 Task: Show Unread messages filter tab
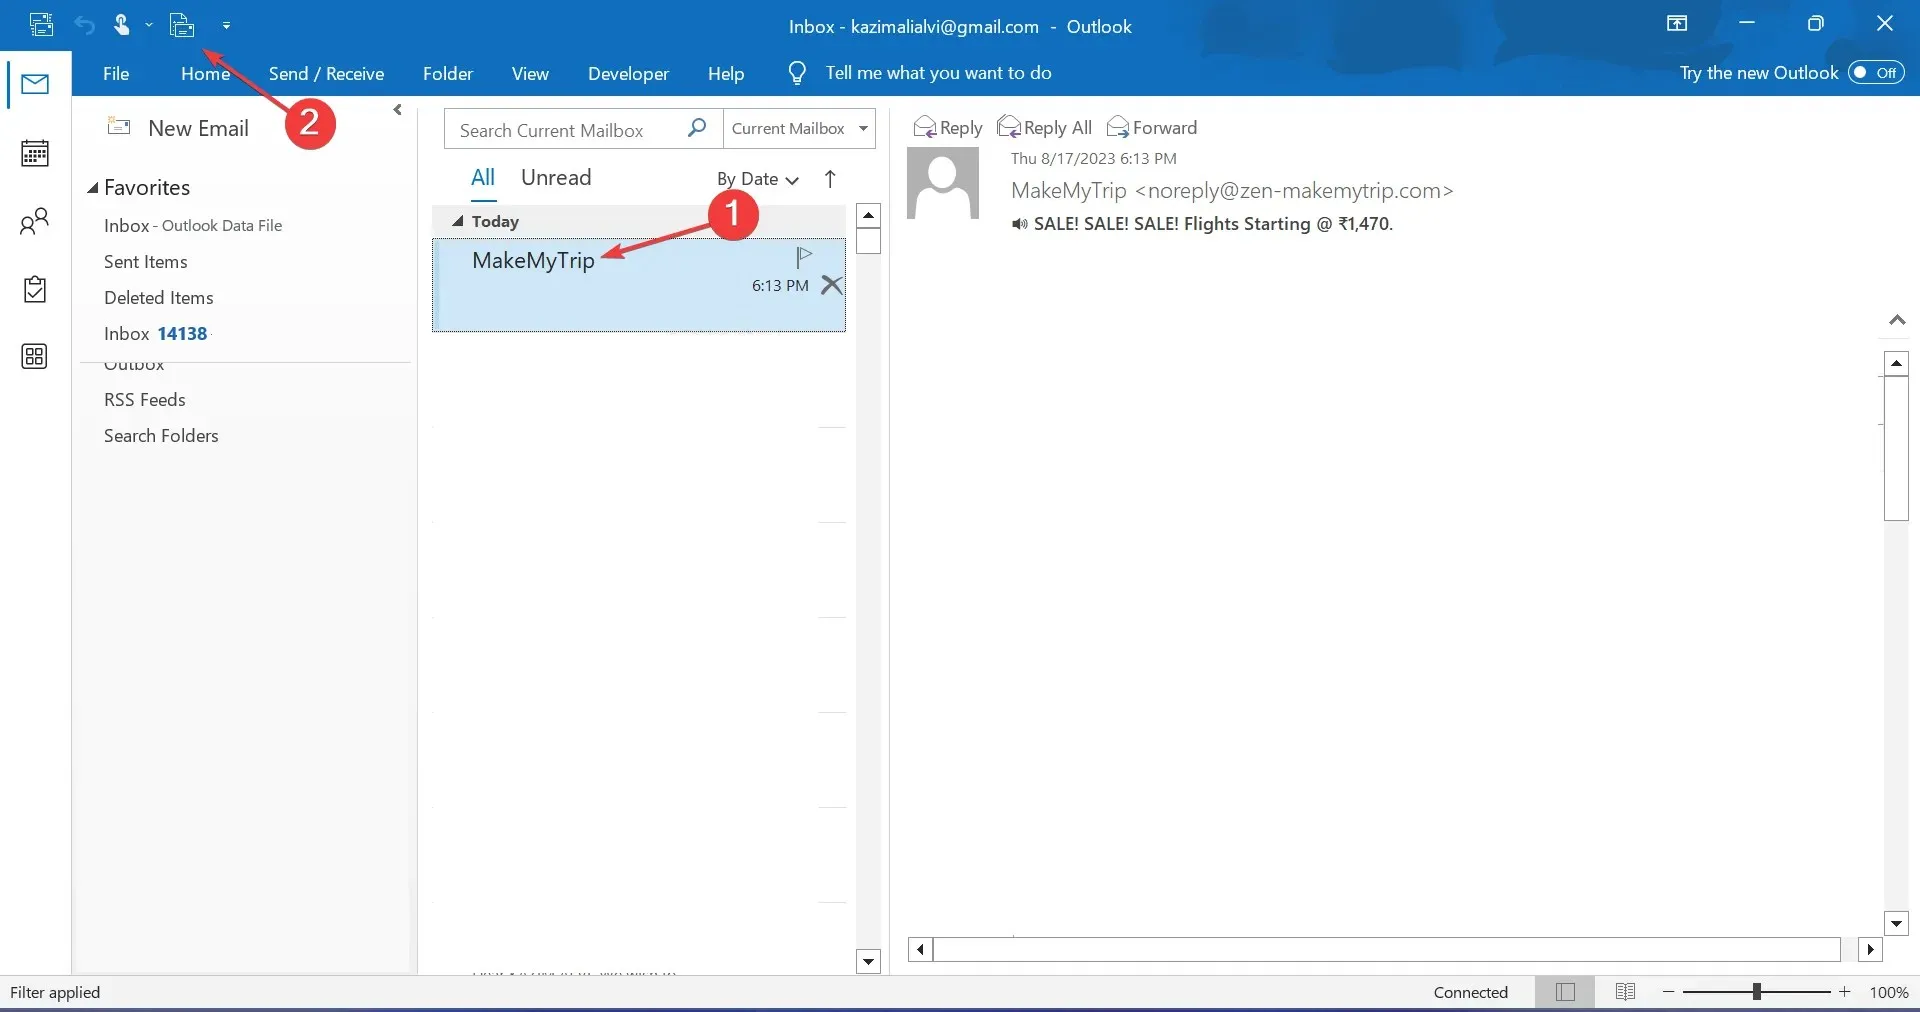pos(556,178)
